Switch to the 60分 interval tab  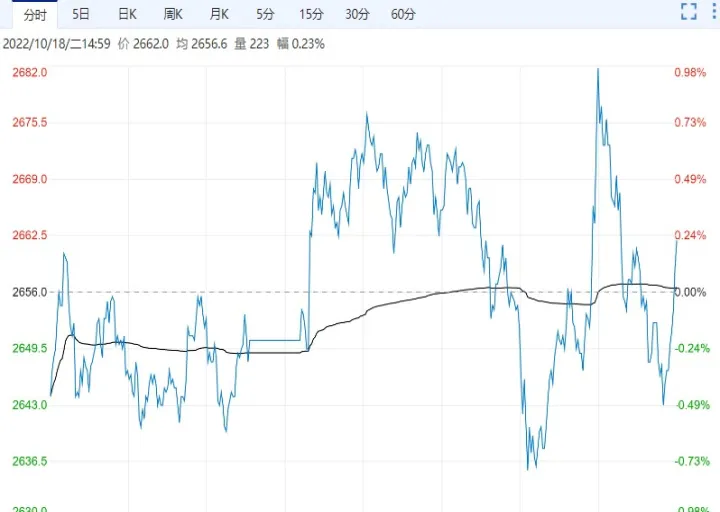403,14
